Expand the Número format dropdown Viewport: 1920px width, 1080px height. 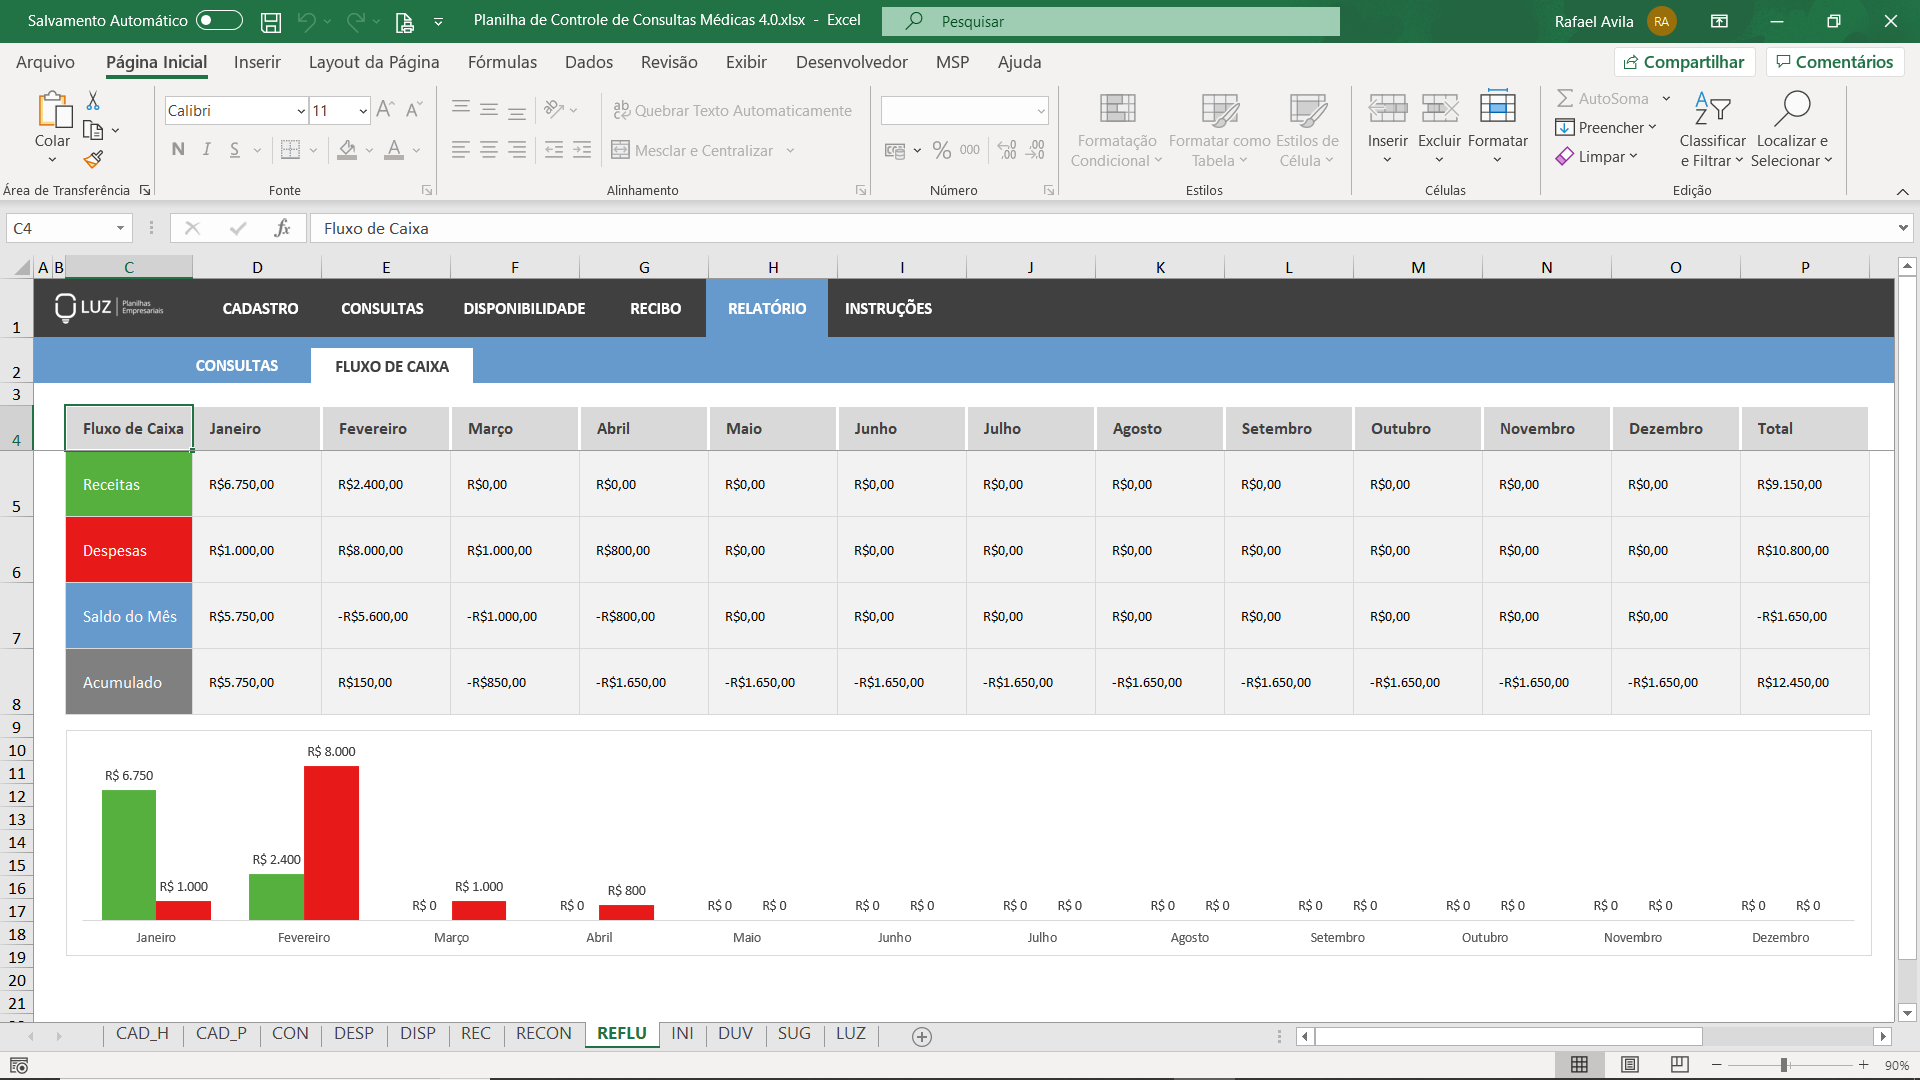[1040, 109]
